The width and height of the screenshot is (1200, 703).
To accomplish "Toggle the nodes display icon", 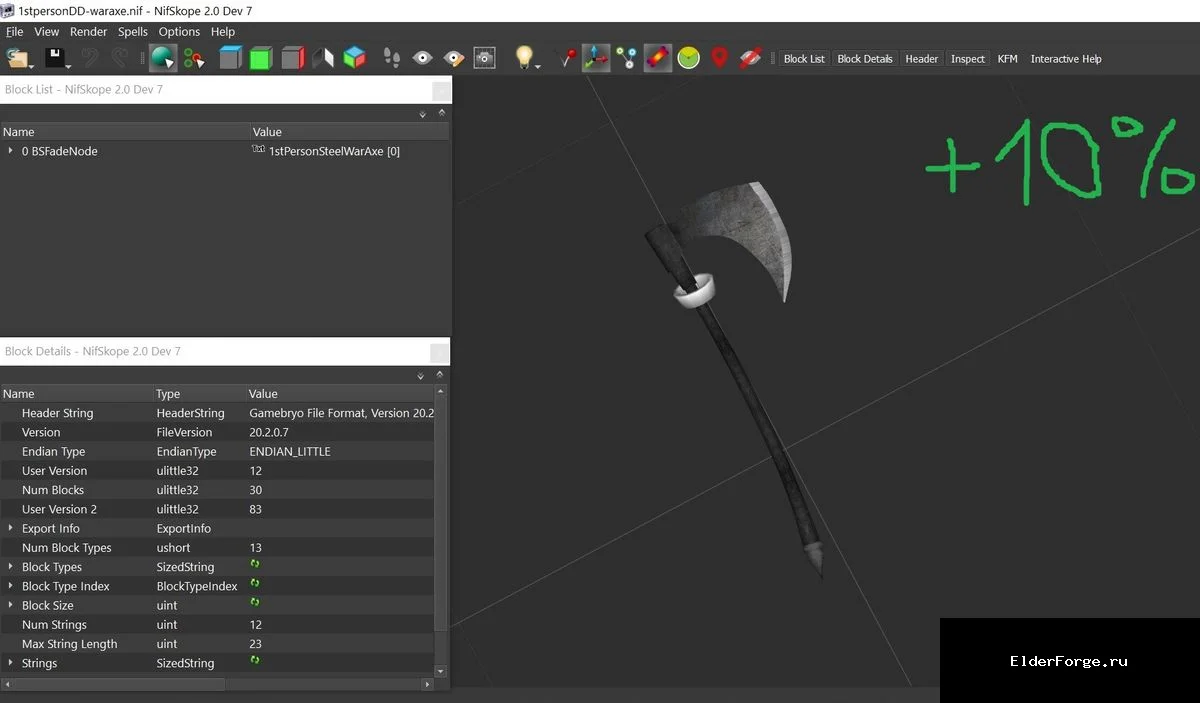I will pyautogui.click(x=627, y=58).
